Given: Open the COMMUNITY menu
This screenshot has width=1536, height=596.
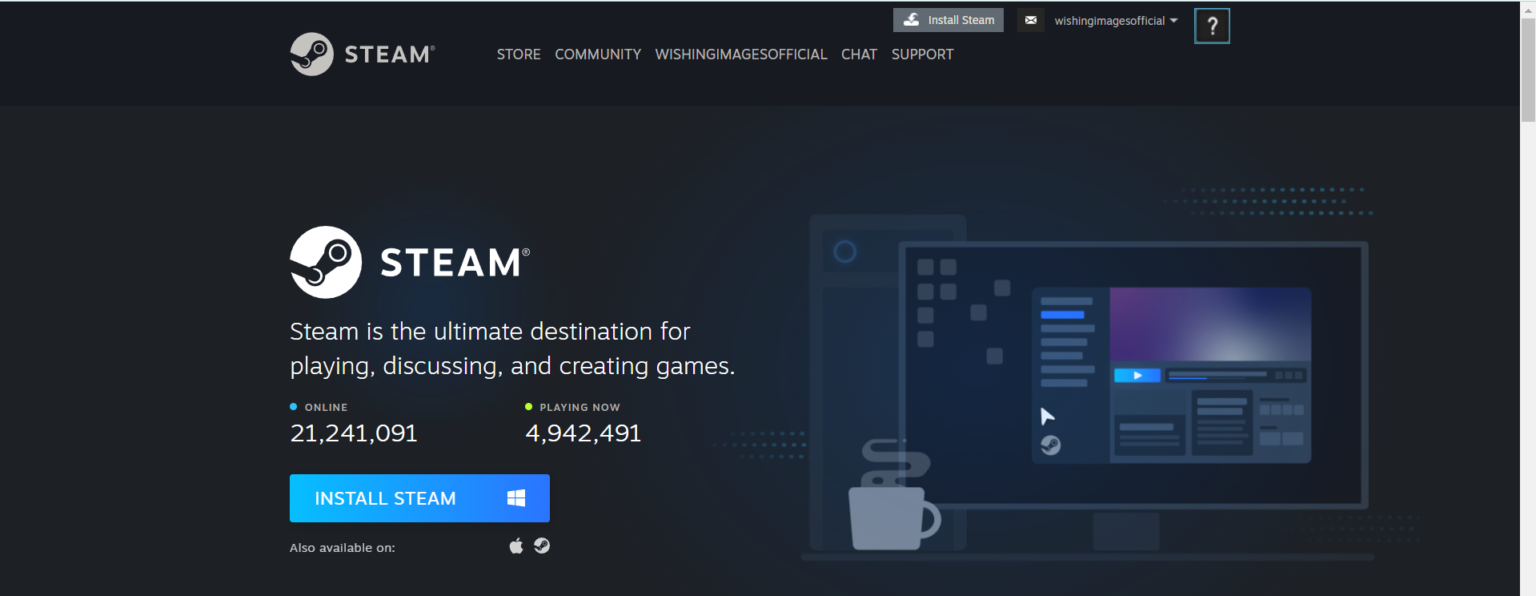Looking at the screenshot, I should 597,54.
